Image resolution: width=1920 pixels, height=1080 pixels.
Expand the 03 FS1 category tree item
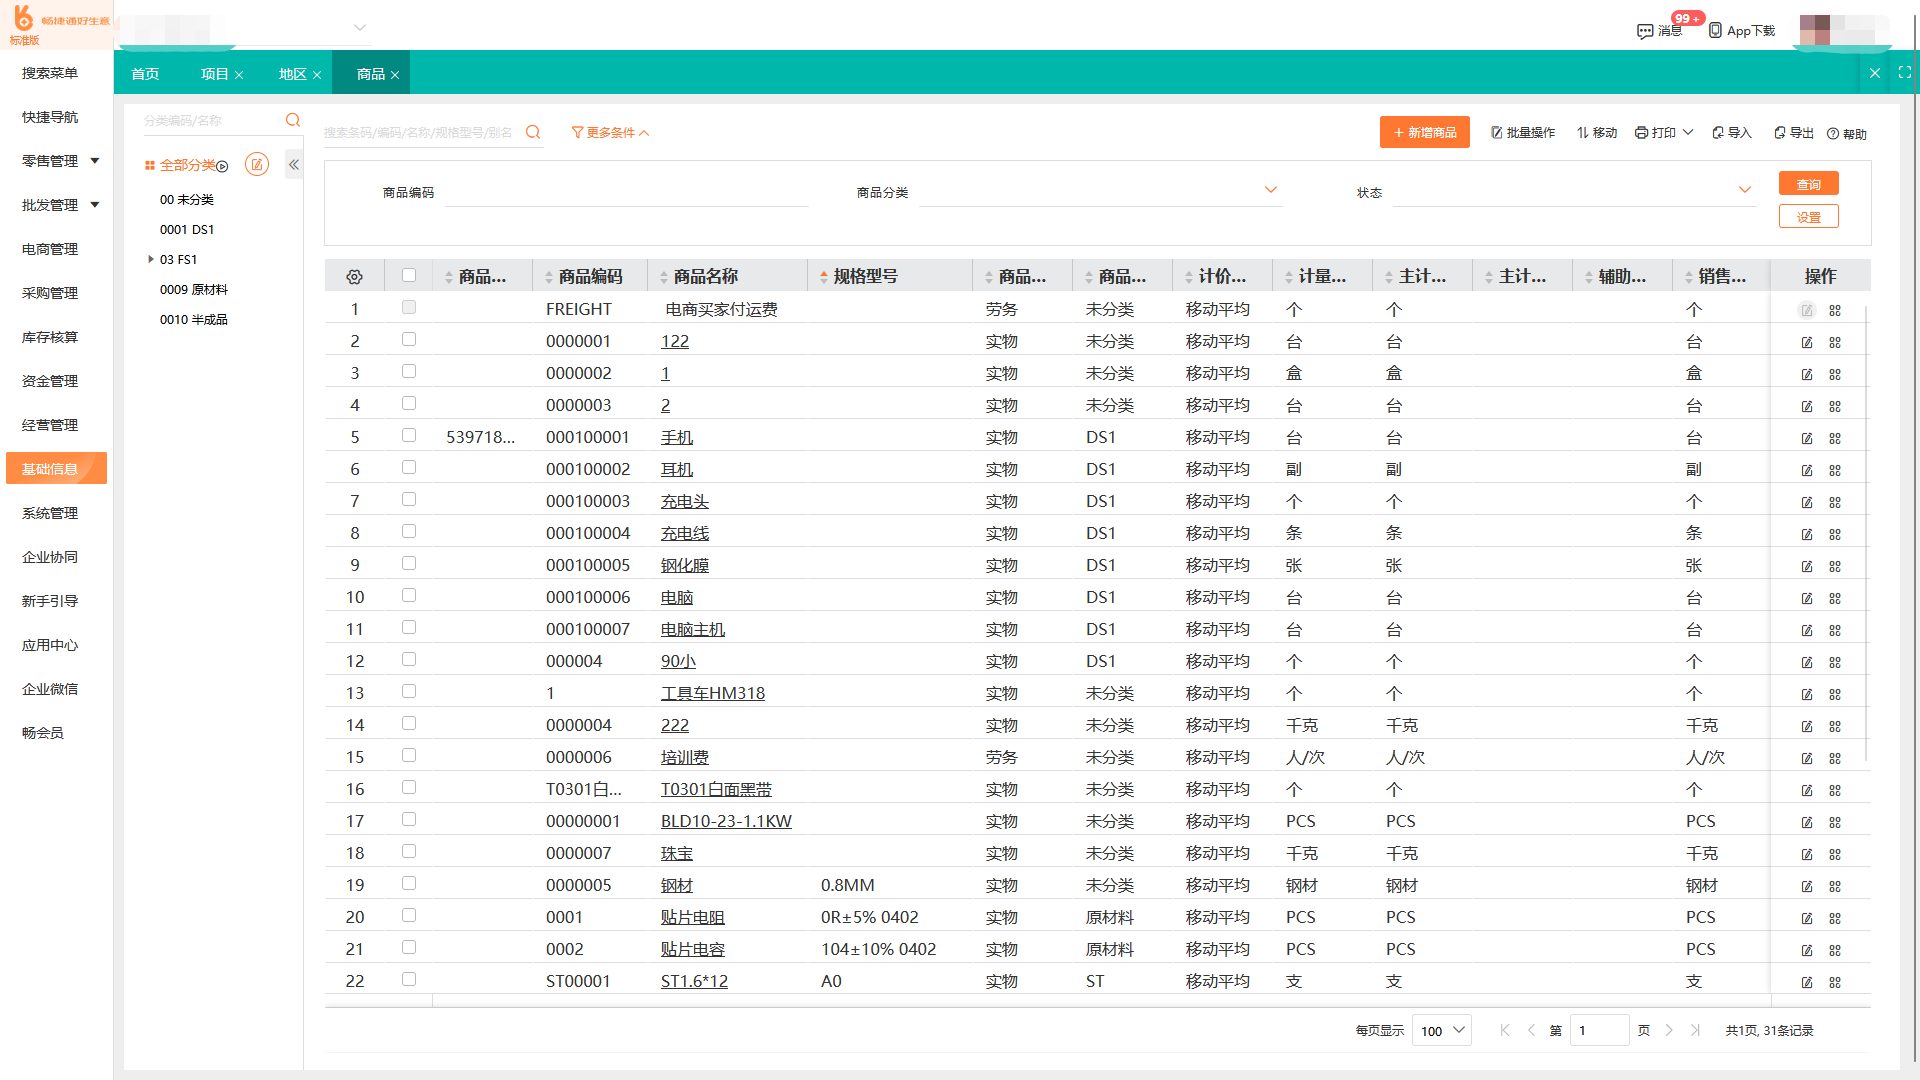(x=149, y=258)
